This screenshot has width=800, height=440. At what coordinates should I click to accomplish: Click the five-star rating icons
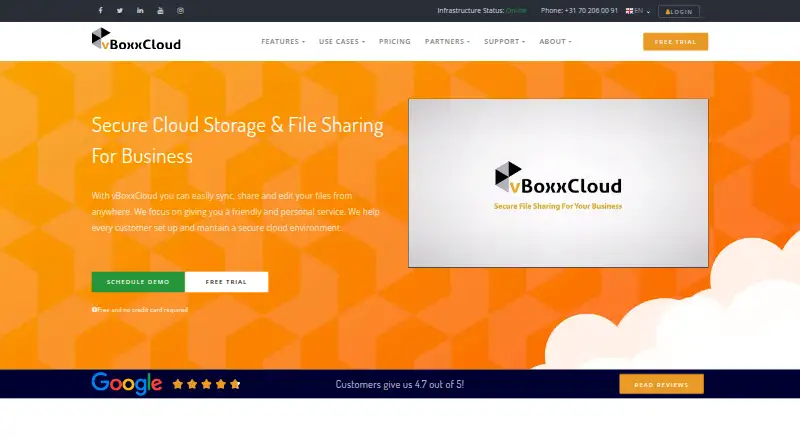point(206,384)
